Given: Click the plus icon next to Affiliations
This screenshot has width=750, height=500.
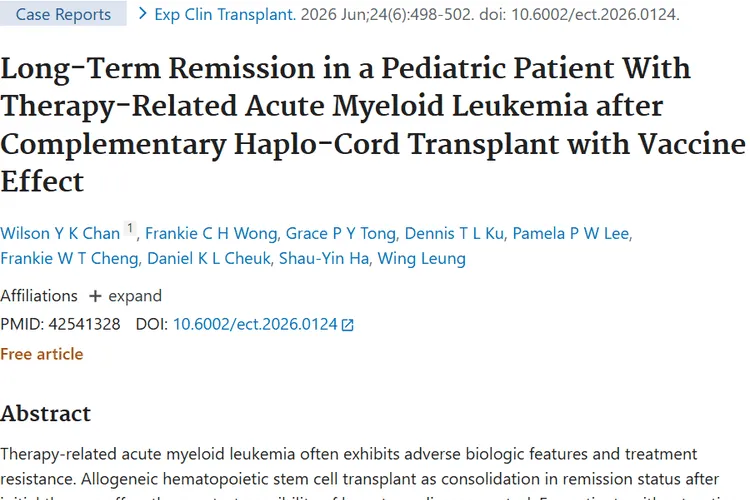Looking at the screenshot, I should tap(95, 296).
